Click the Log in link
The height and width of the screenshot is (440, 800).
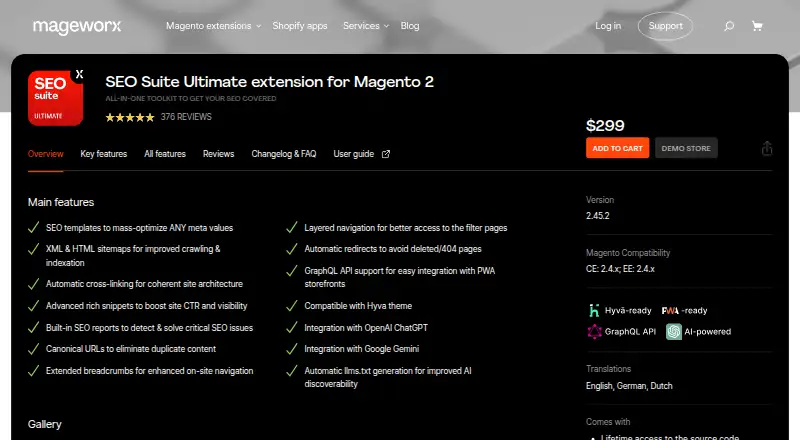pyautogui.click(x=608, y=26)
